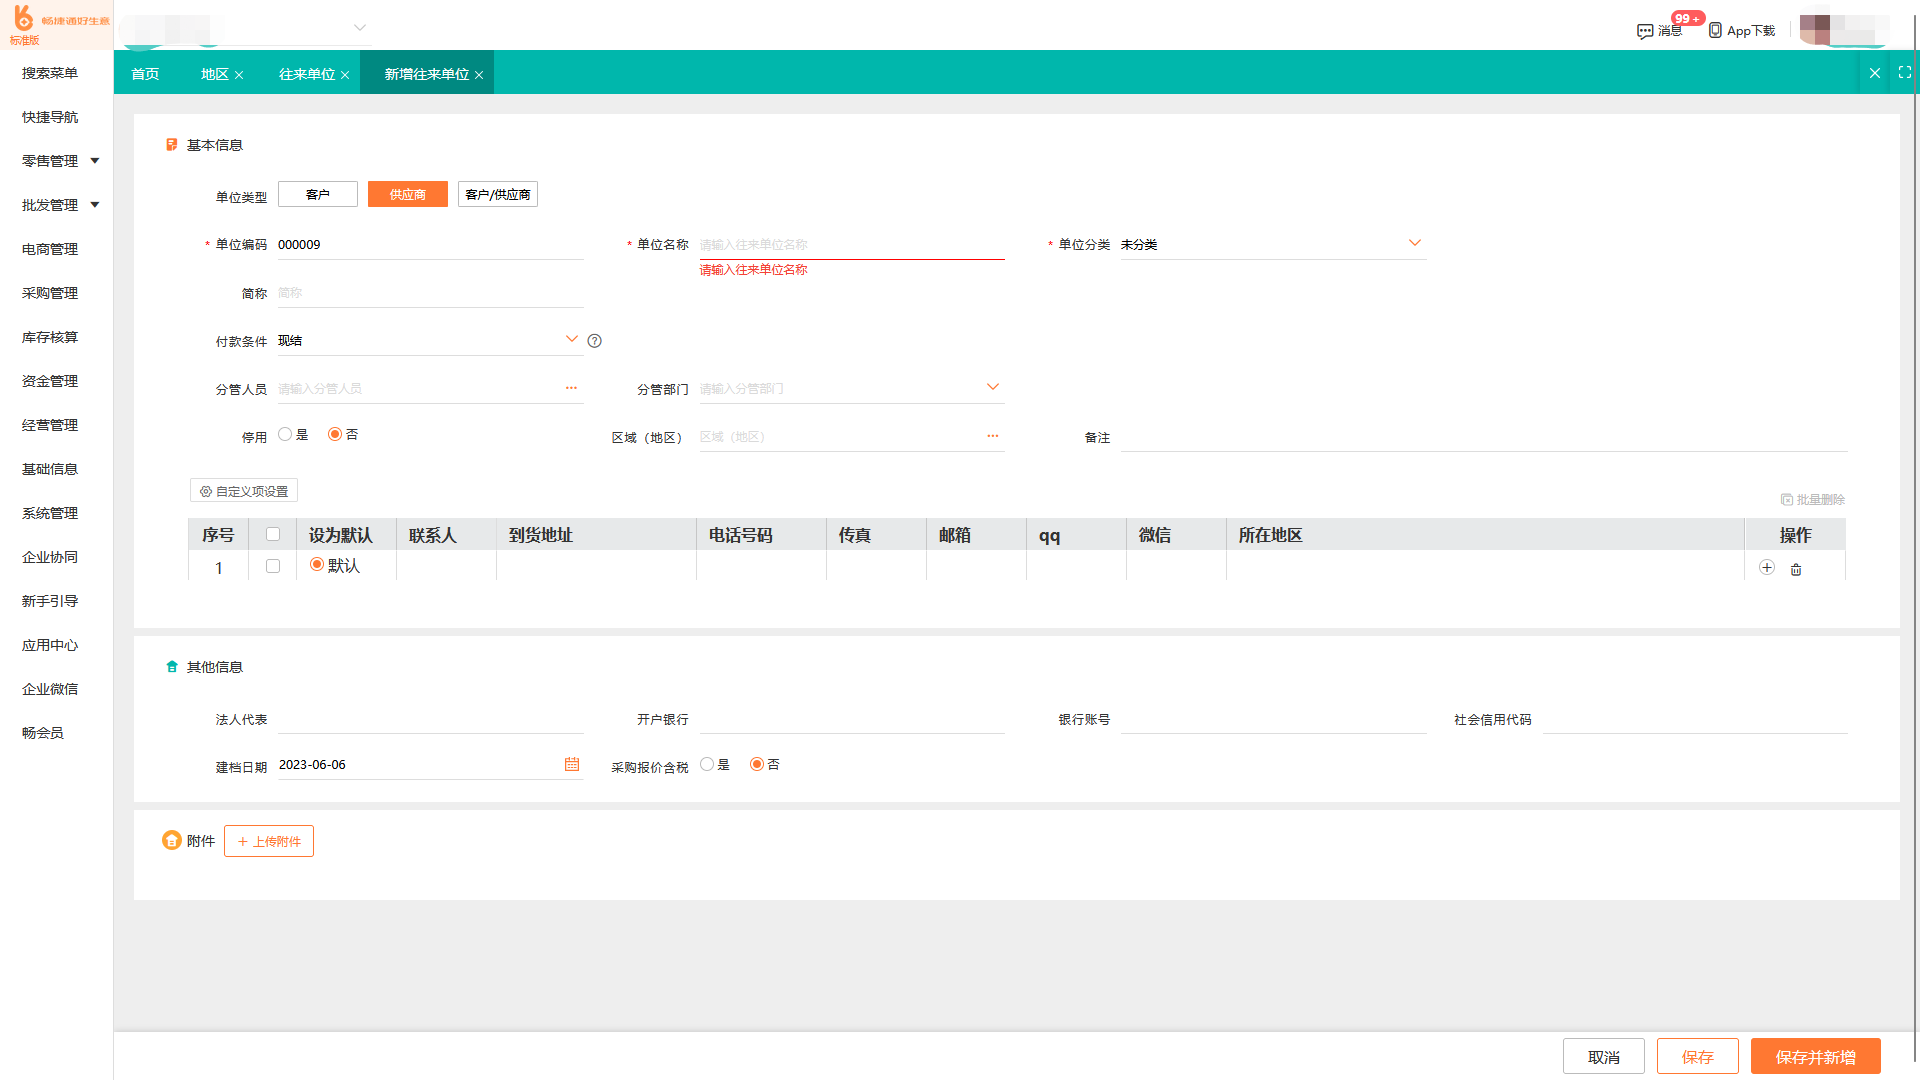Toggle 停用 radio button to 是
This screenshot has height=1080, width=1920.
click(286, 434)
